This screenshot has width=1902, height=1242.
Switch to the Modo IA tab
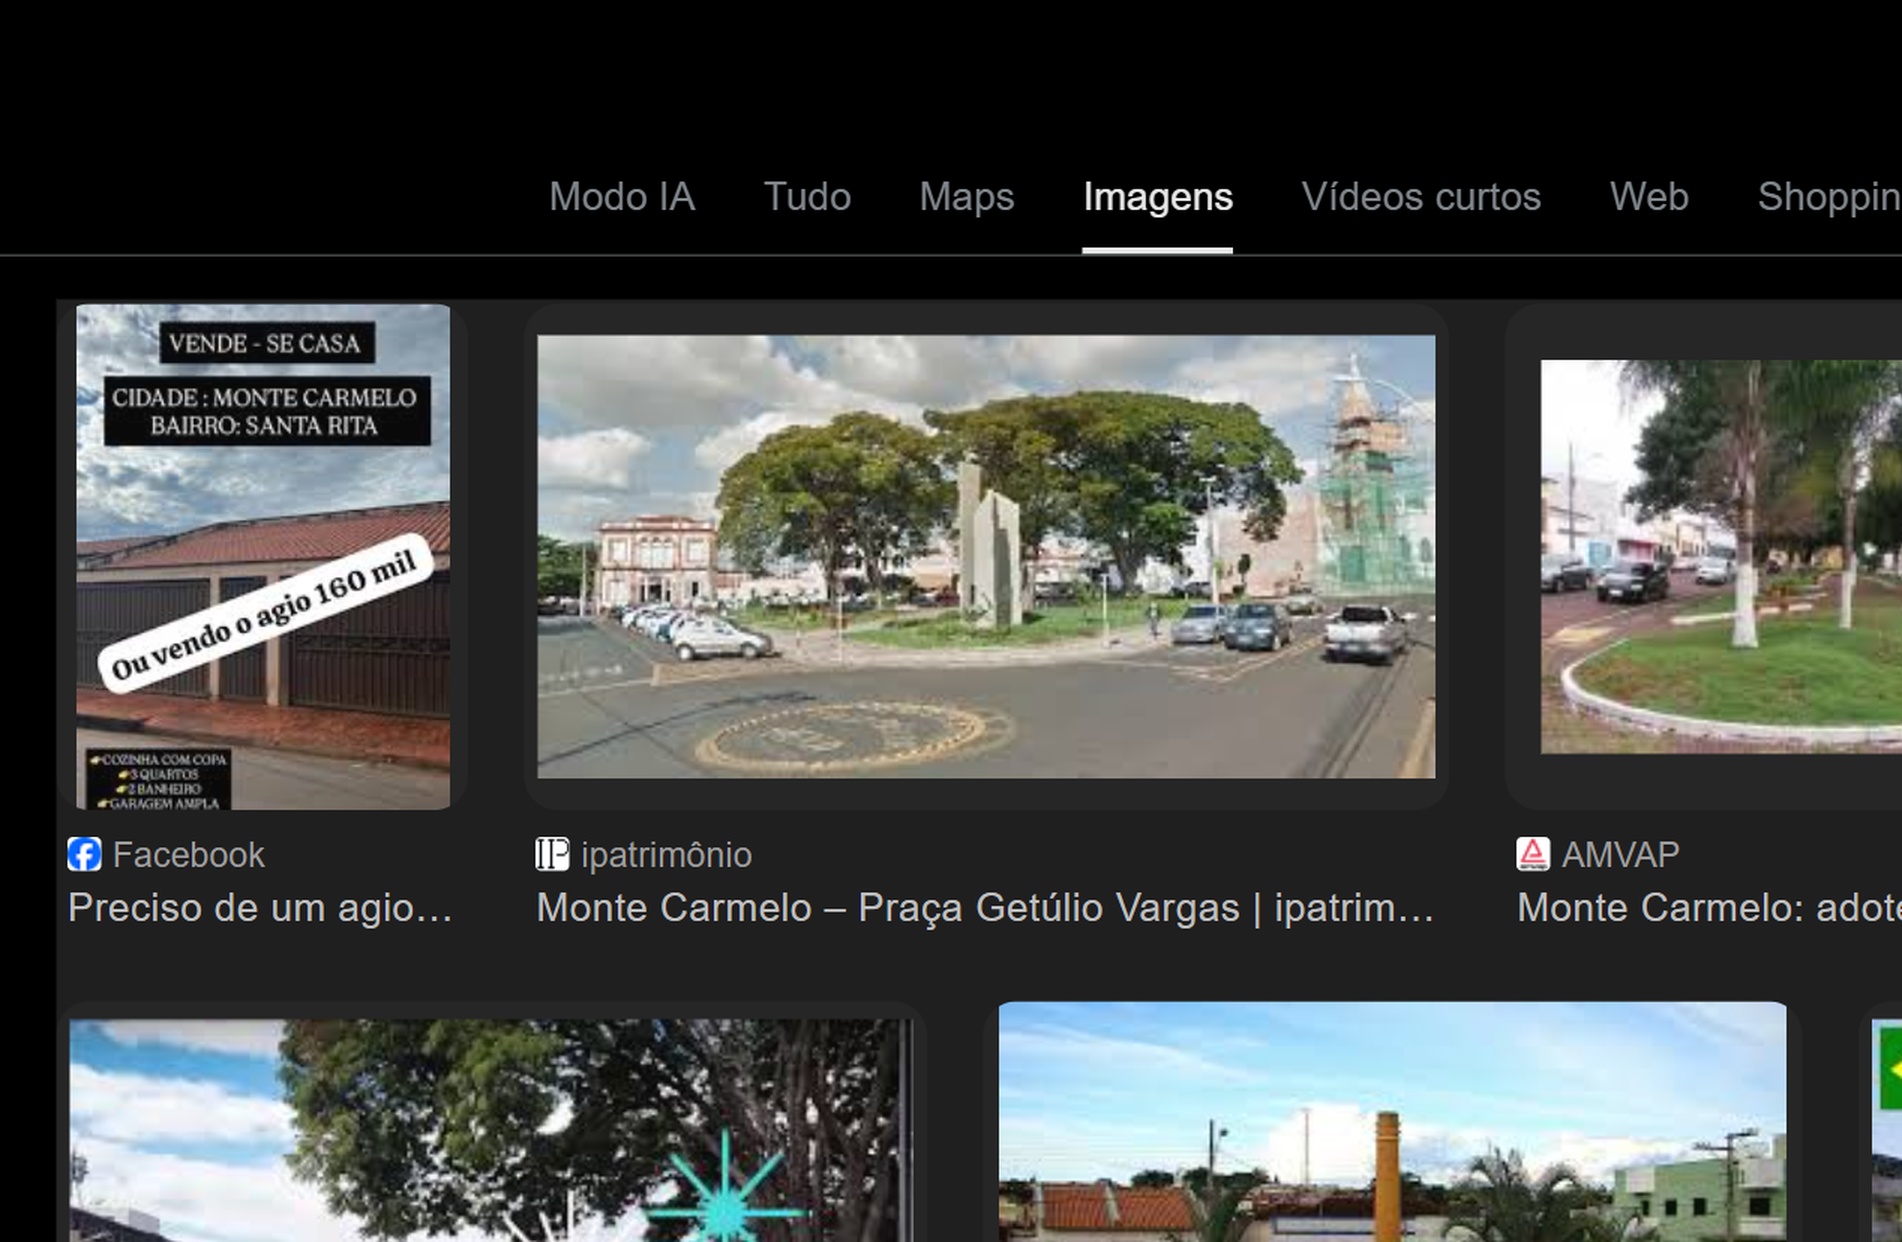[621, 197]
